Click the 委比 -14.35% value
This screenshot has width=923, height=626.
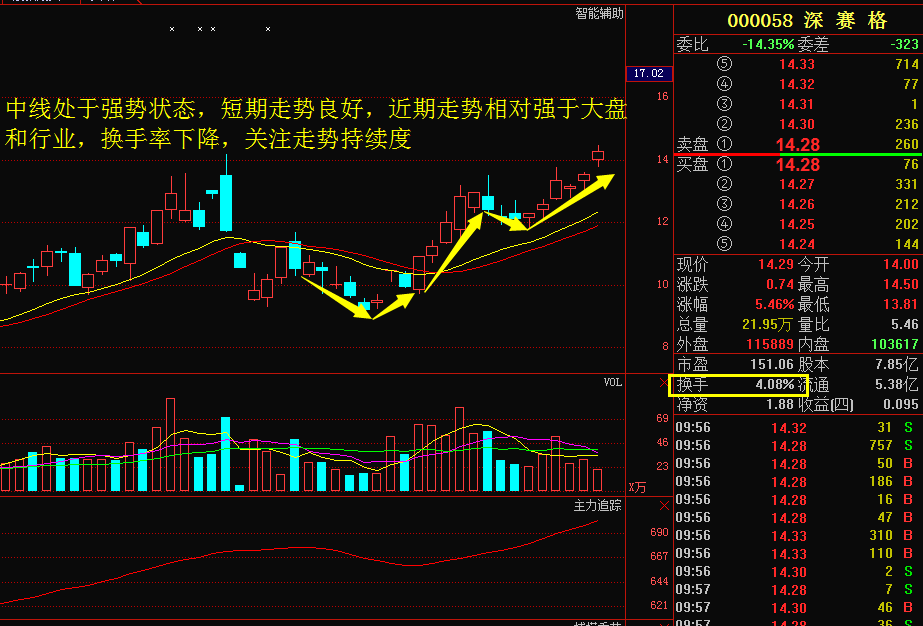coord(768,44)
